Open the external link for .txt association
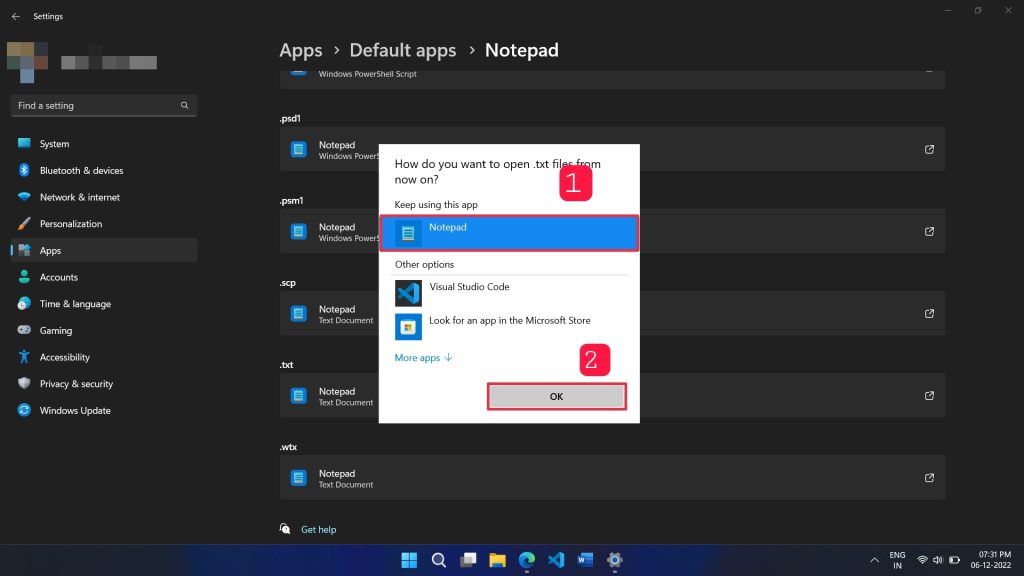Image resolution: width=1024 pixels, height=576 pixels. click(929, 396)
